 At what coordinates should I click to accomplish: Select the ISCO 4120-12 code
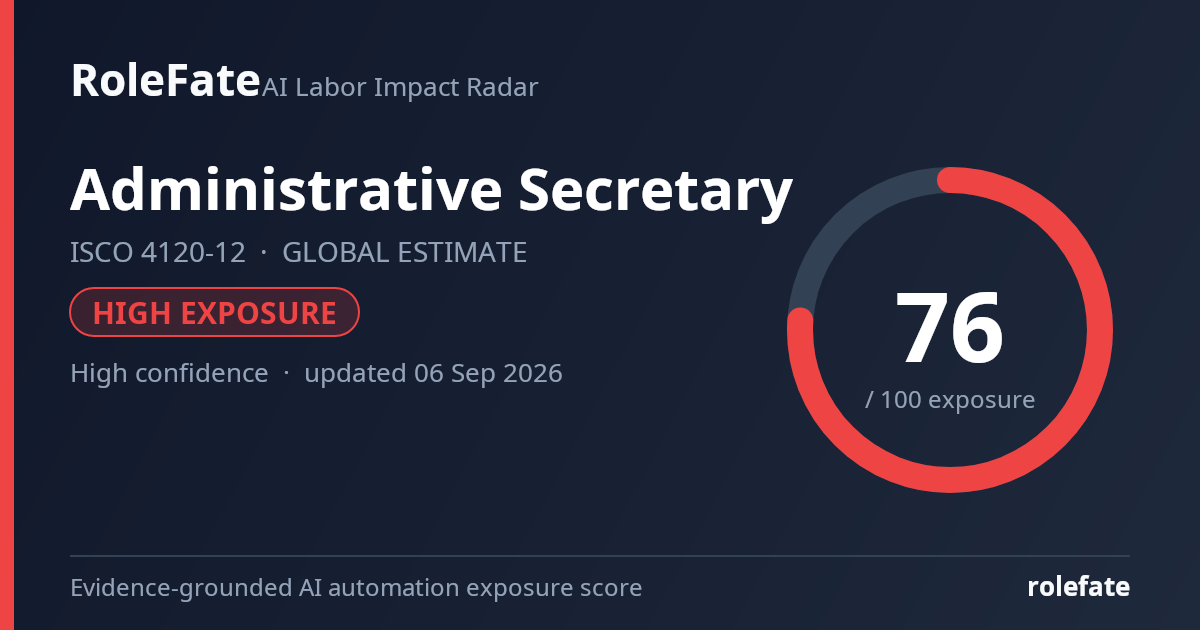(158, 252)
